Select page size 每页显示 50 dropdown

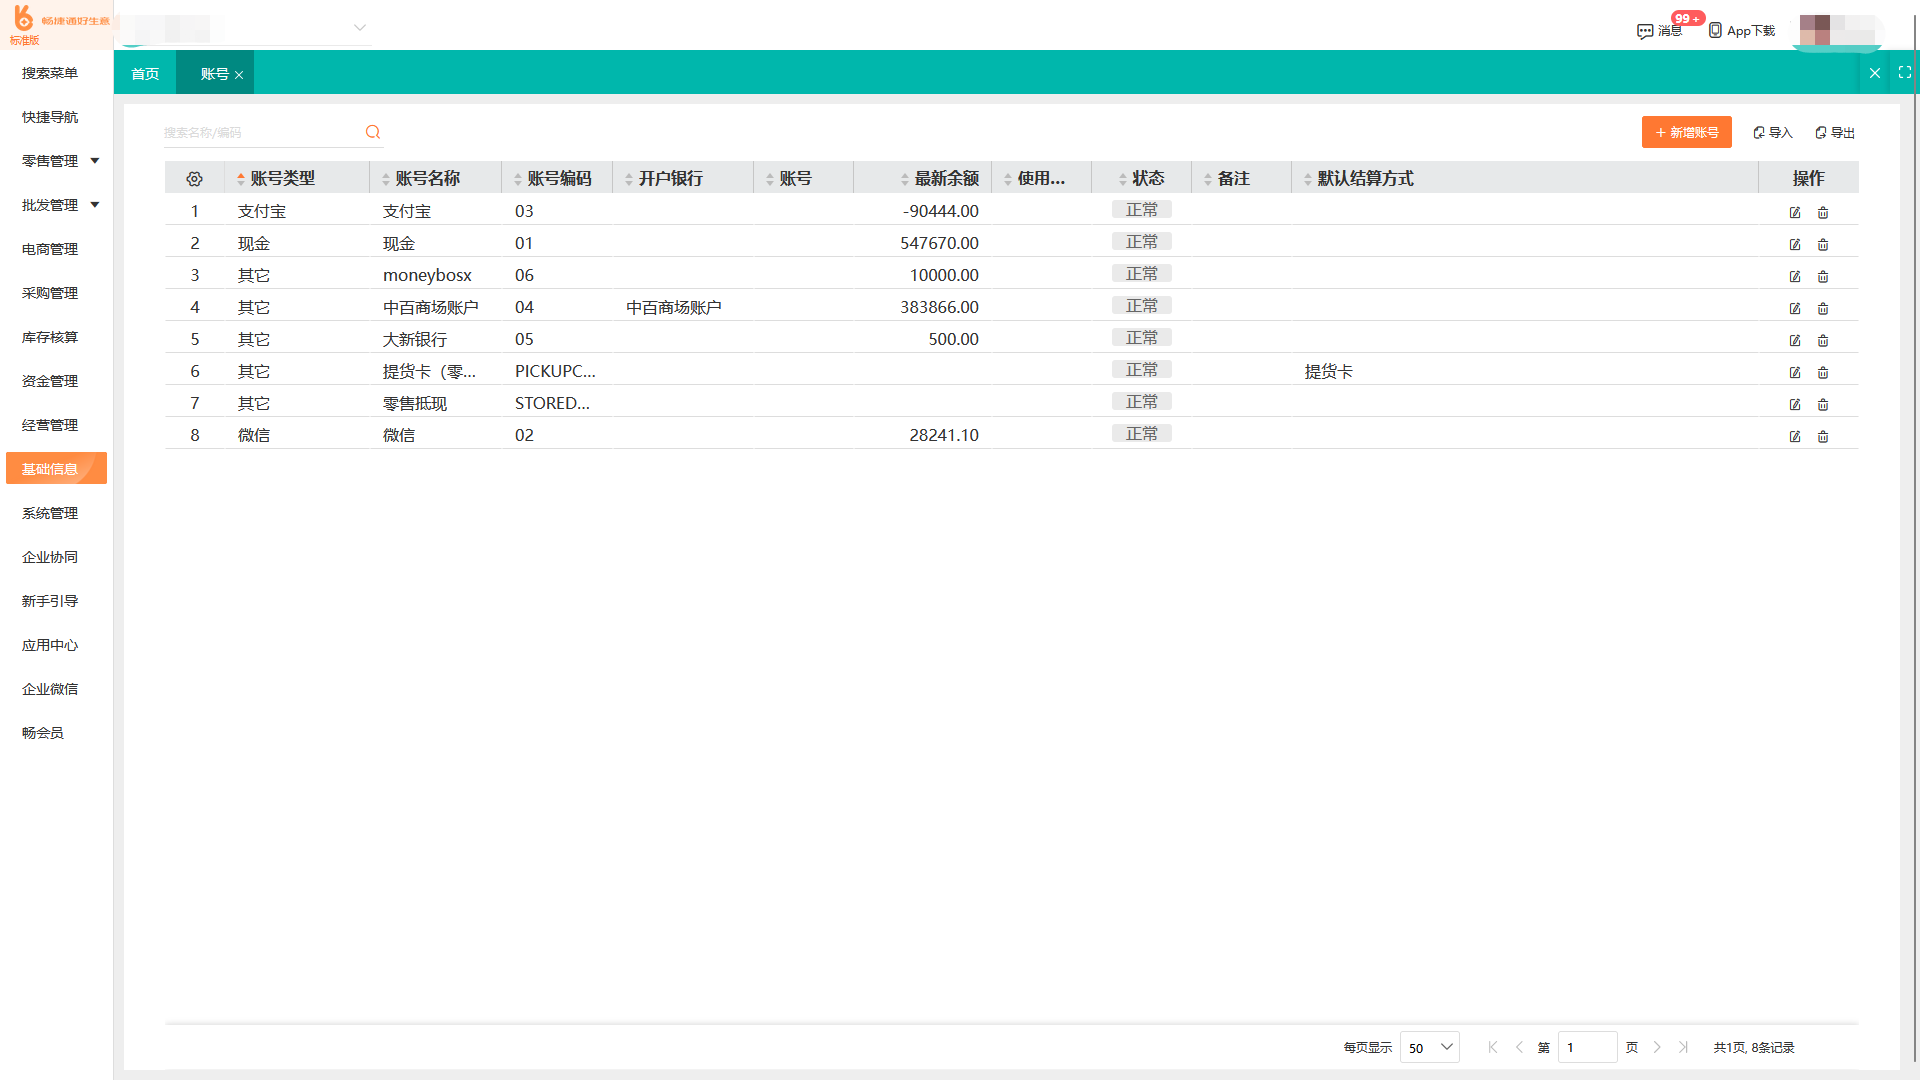[1427, 1046]
